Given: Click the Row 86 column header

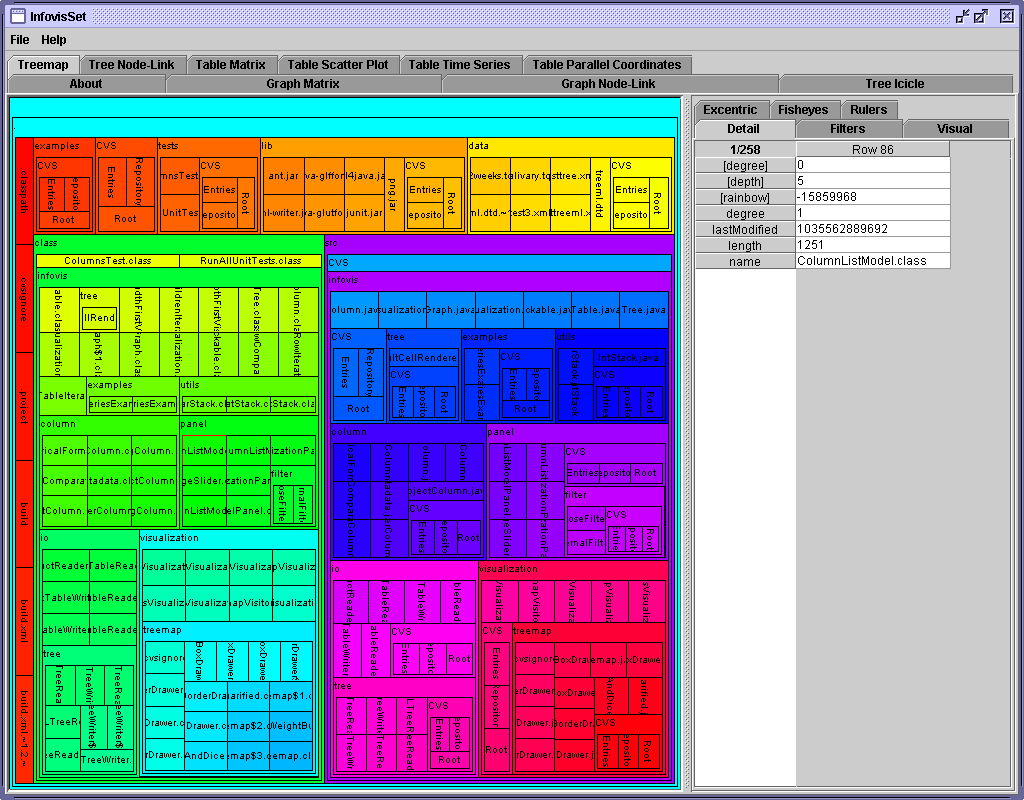Looking at the screenshot, I should pyautogui.click(x=872, y=149).
